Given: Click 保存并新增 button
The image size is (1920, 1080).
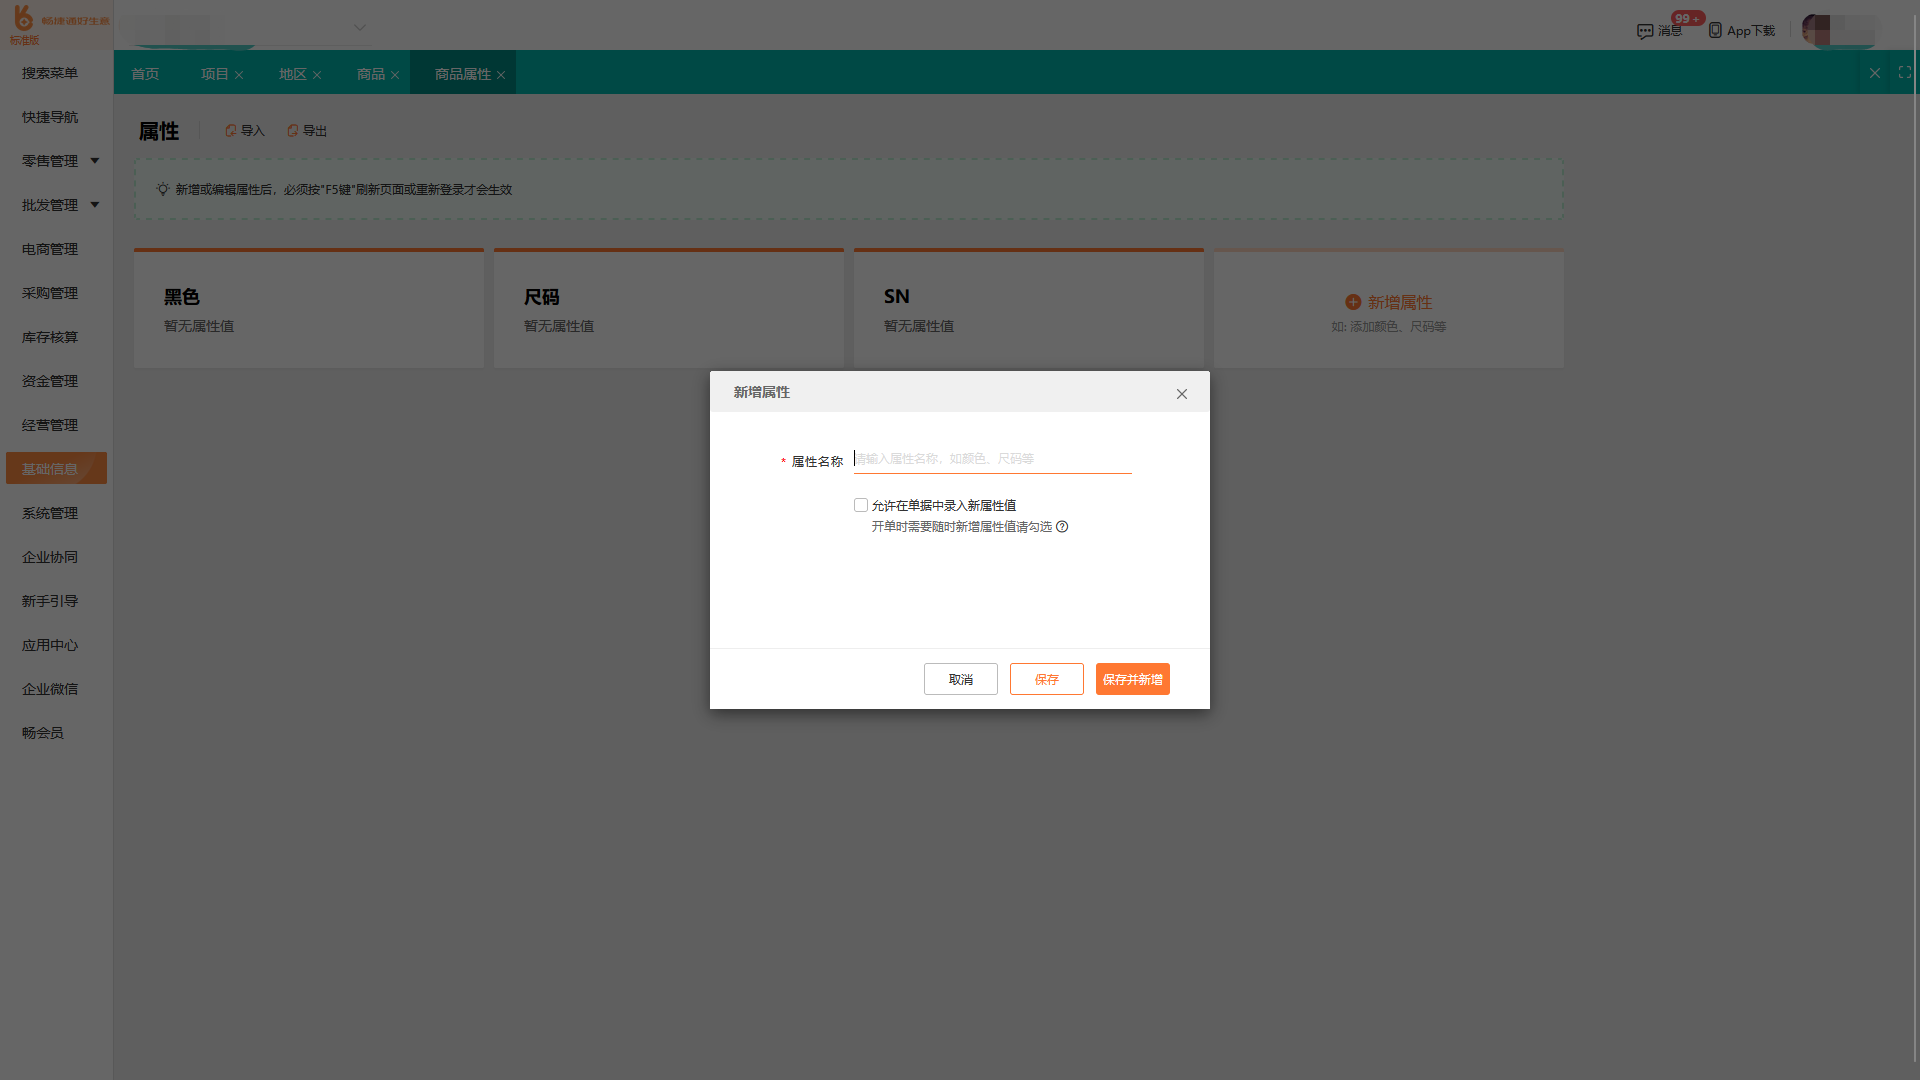Looking at the screenshot, I should click(x=1131, y=678).
